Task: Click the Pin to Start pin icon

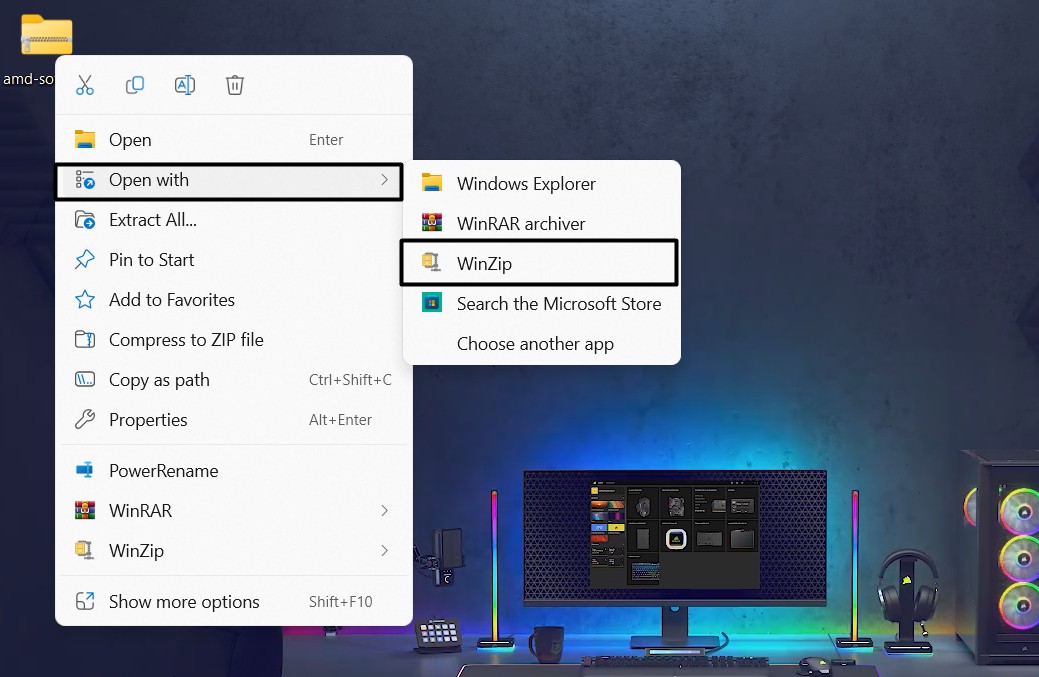Action: [85, 260]
